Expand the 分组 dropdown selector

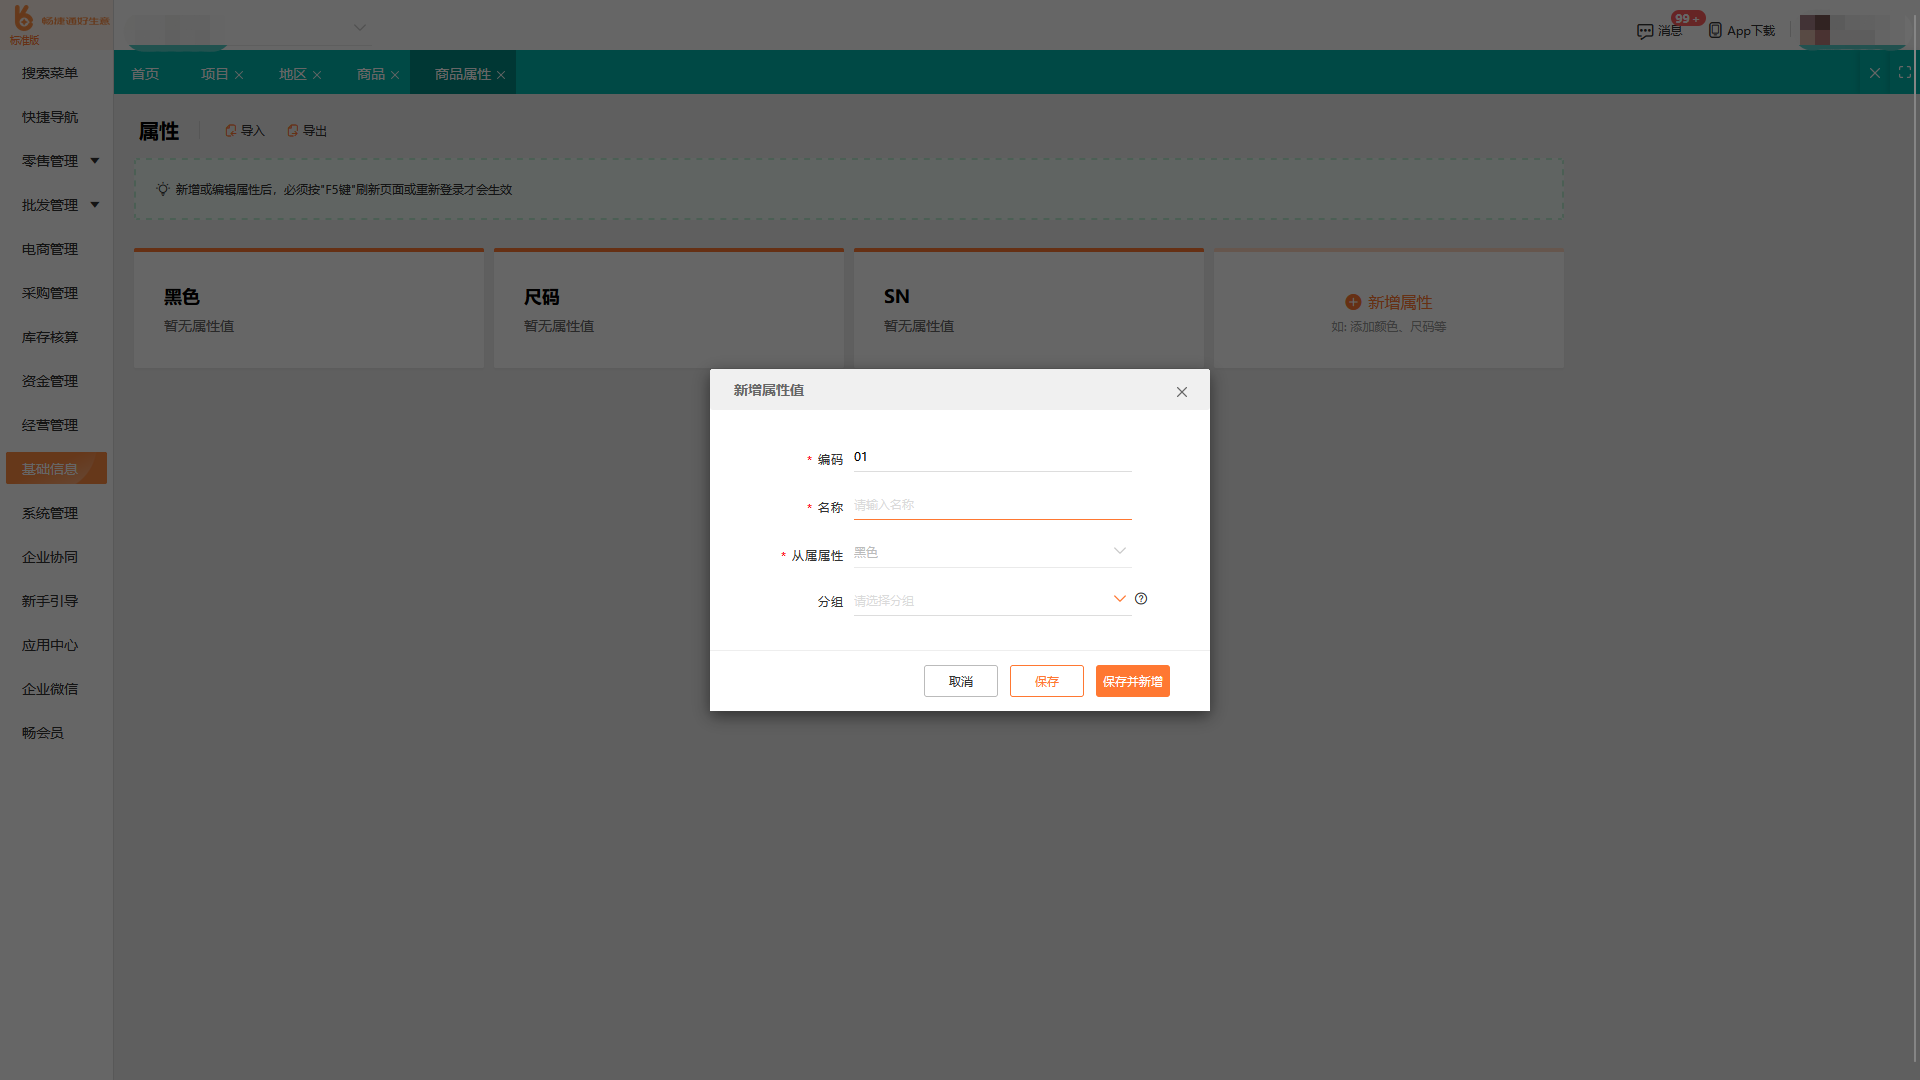pos(1120,600)
